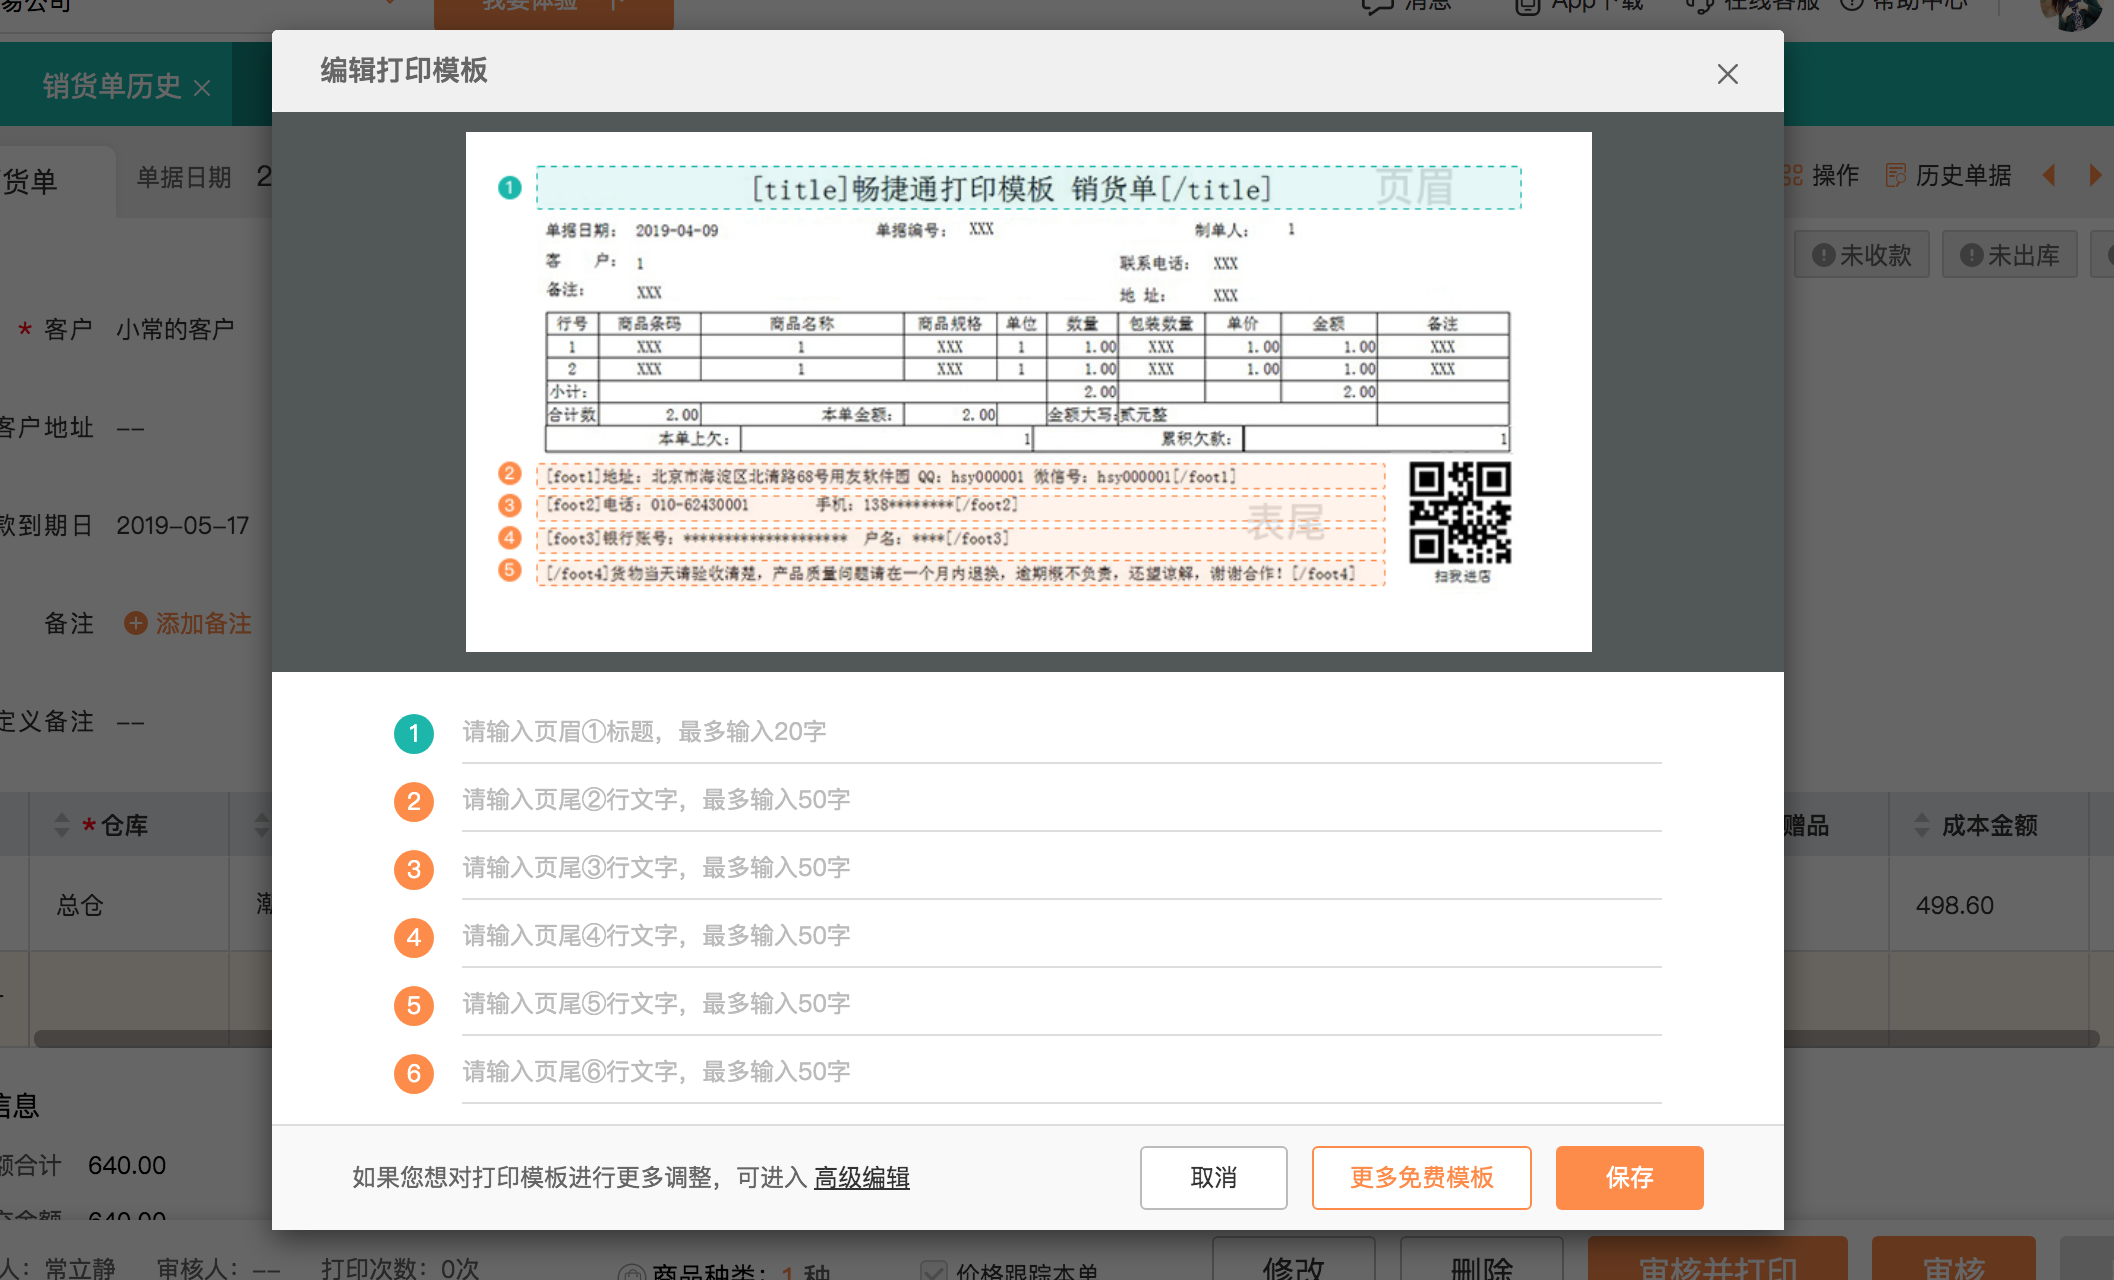Click the close button on 编辑打印模板 dialog
This screenshot has width=2114, height=1280.
tap(1727, 74)
